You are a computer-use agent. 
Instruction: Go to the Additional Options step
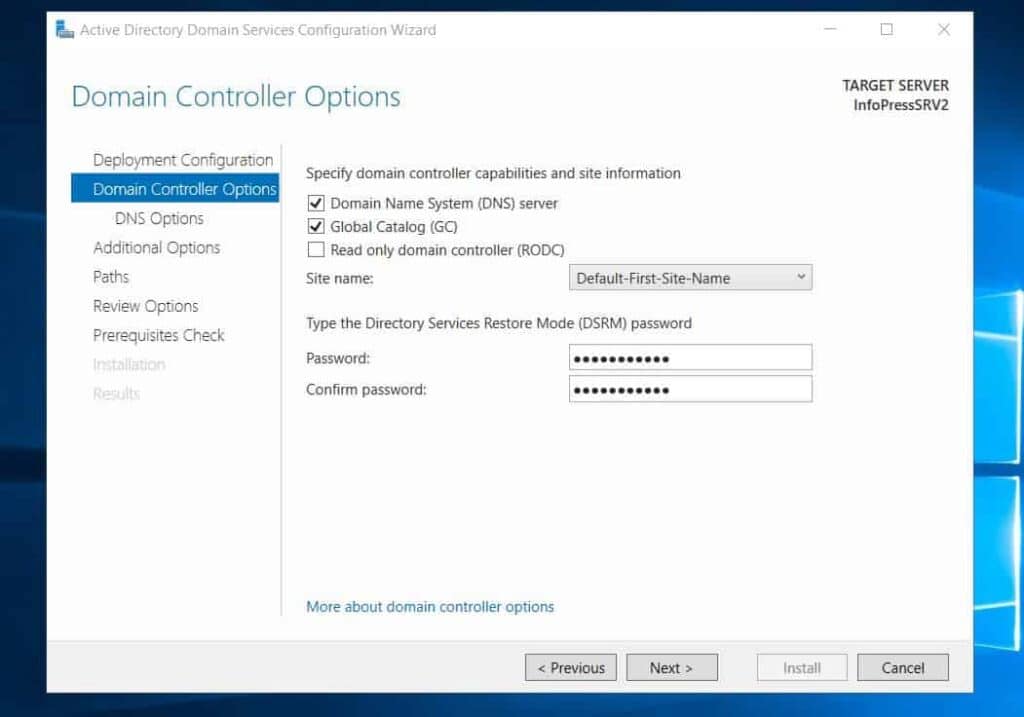tap(157, 247)
